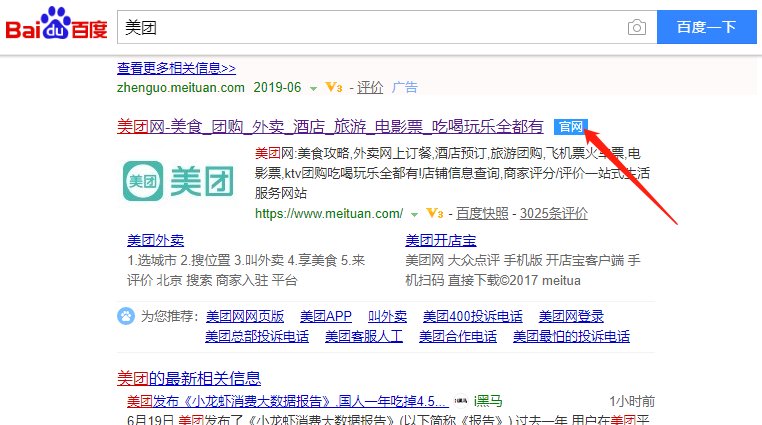Click the 美团APP recommended search
Viewport: 762px width, 425px height.
pos(326,316)
